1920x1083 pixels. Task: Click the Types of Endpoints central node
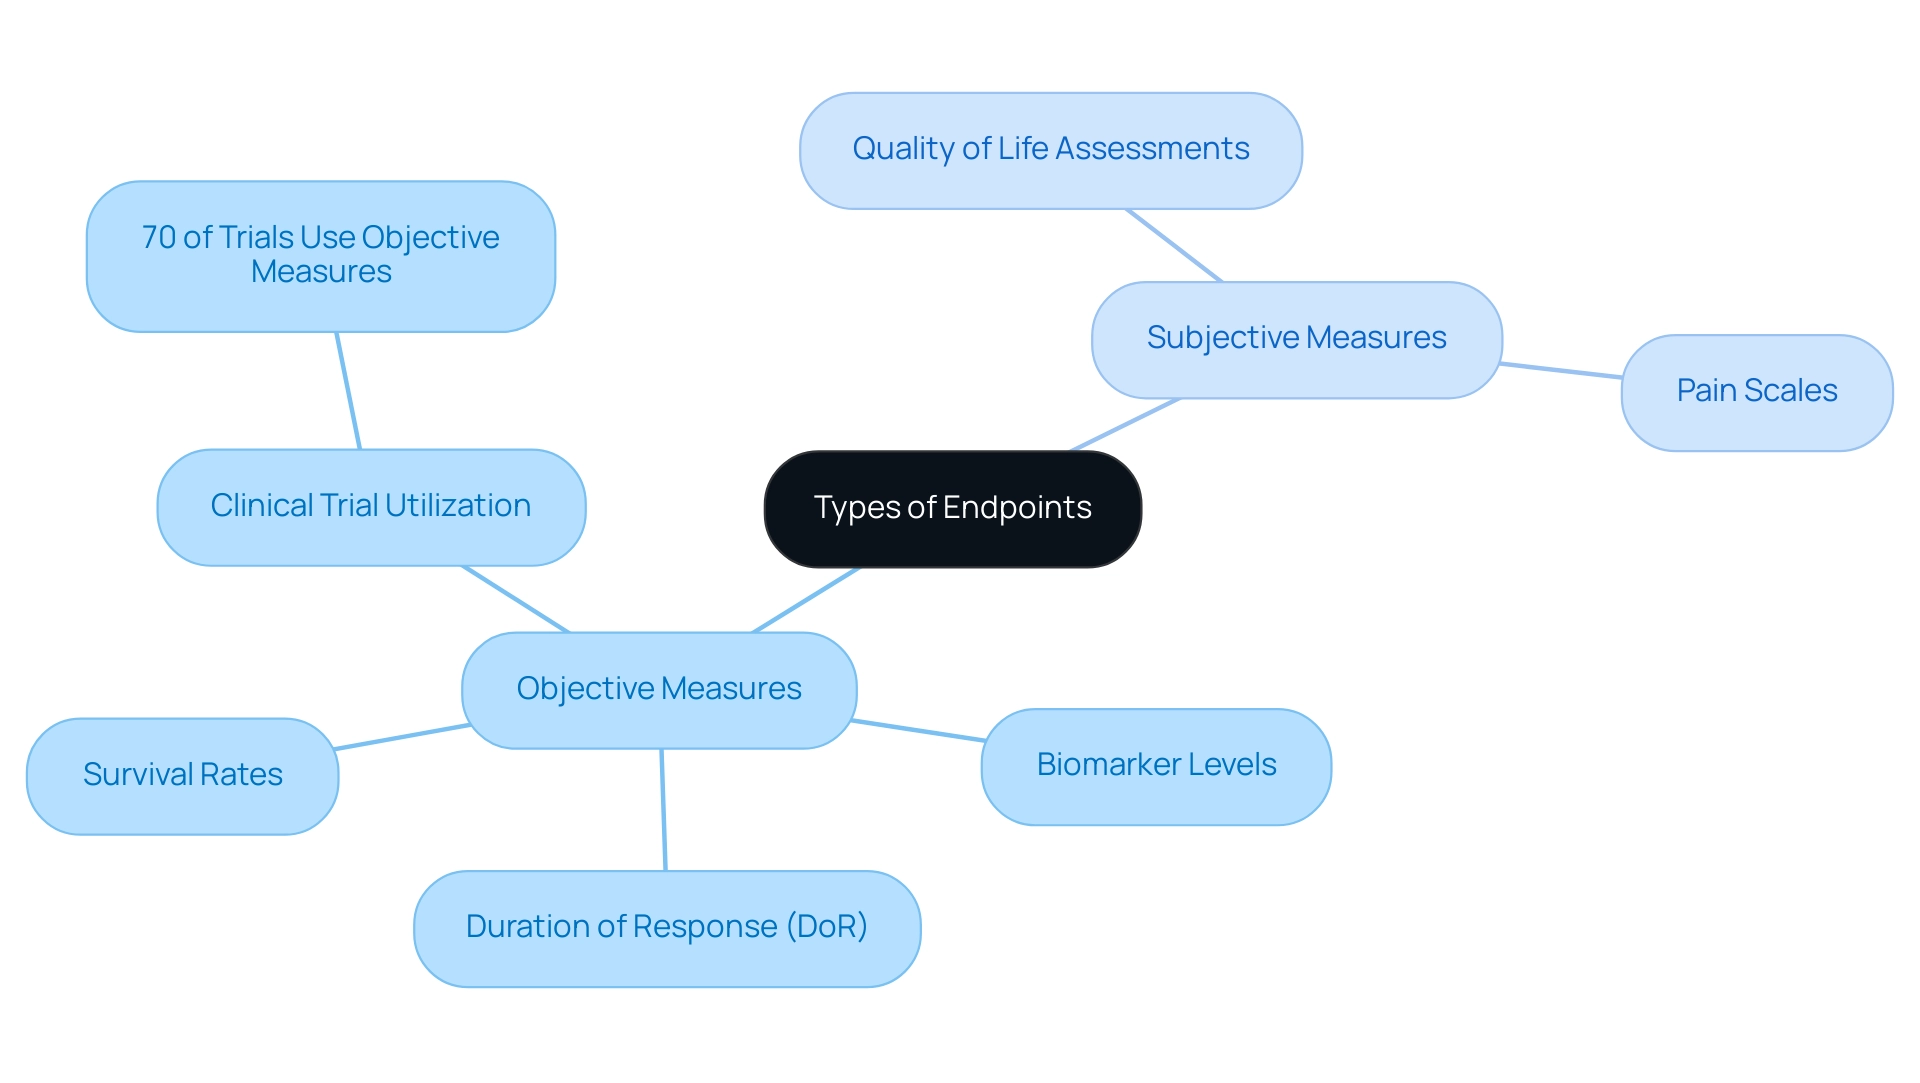coord(952,505)
